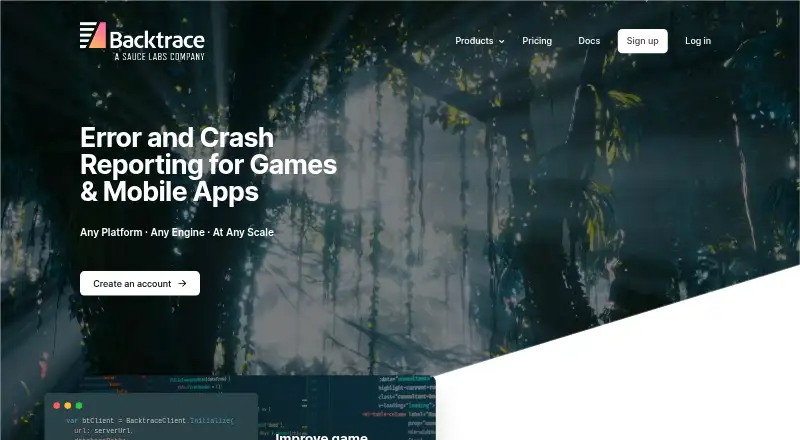
Task: Click Create an account button
Action: click(x=140, y=283)
